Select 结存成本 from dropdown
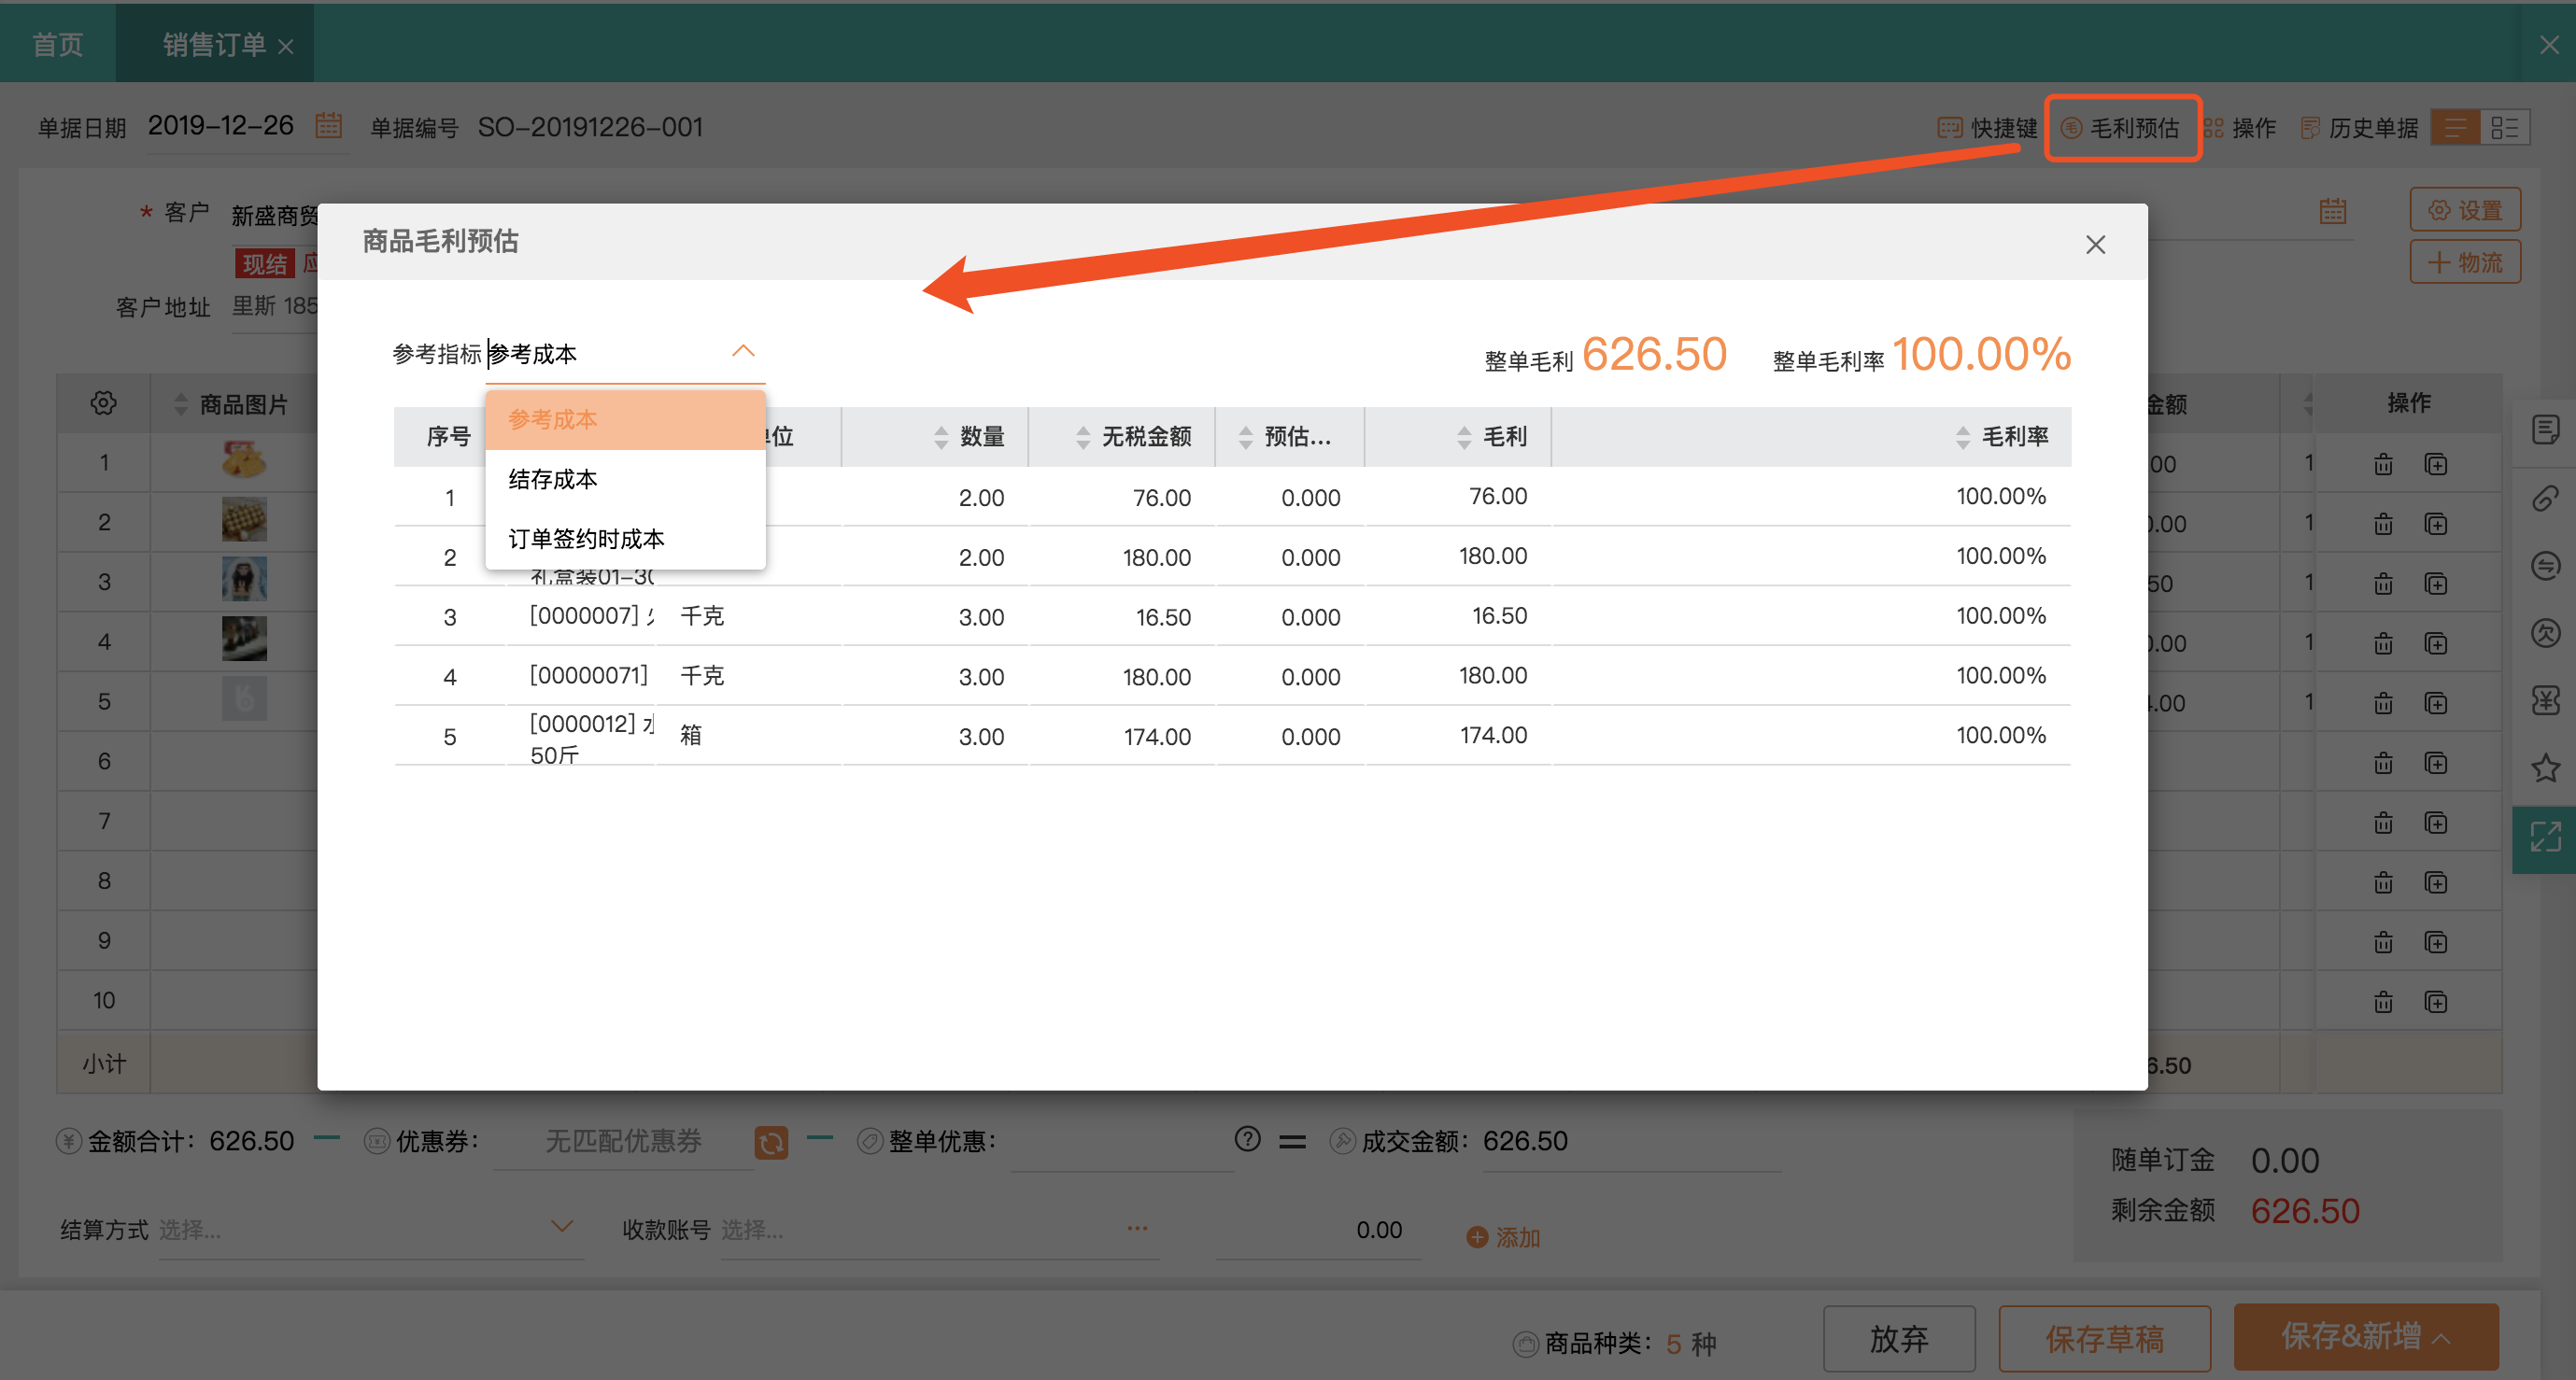 point(554,479)
